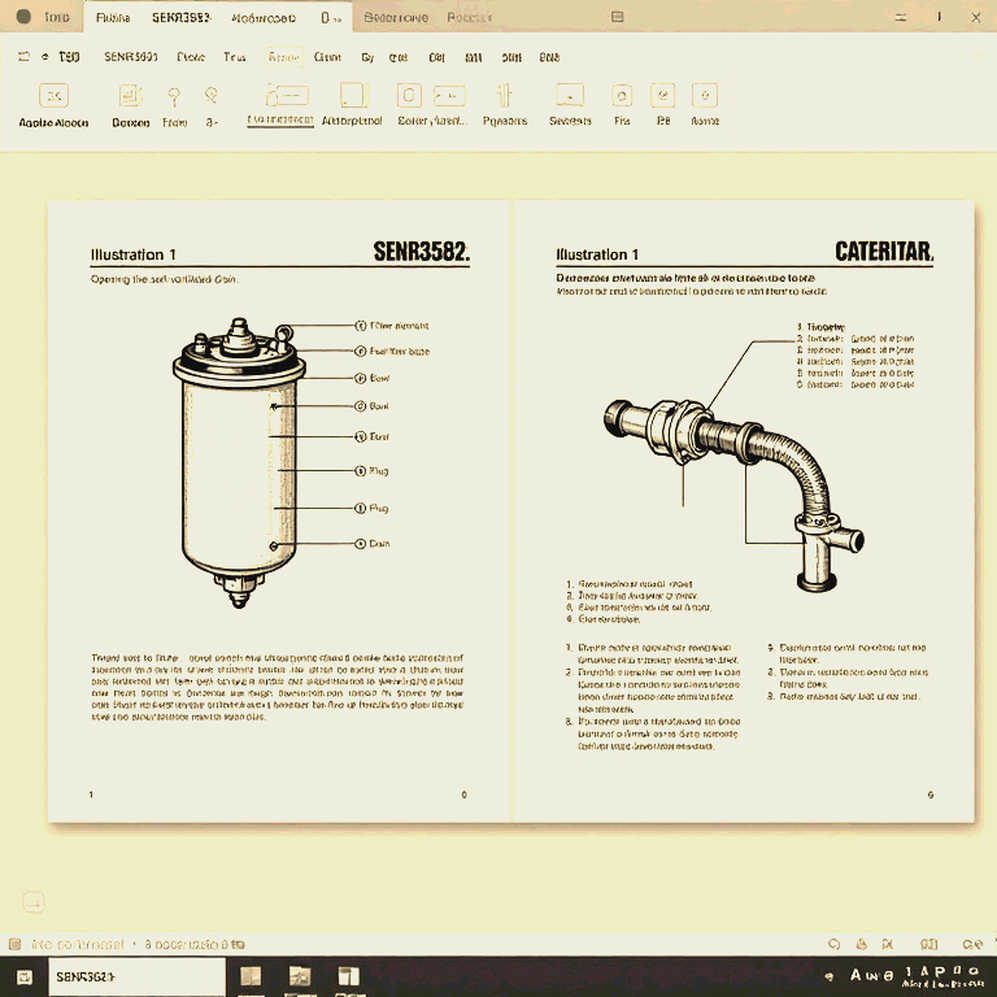The width and height of the screenshot is (997, 997).
Task: Click the layout icon in the title bar
Action: coord(617,17)
